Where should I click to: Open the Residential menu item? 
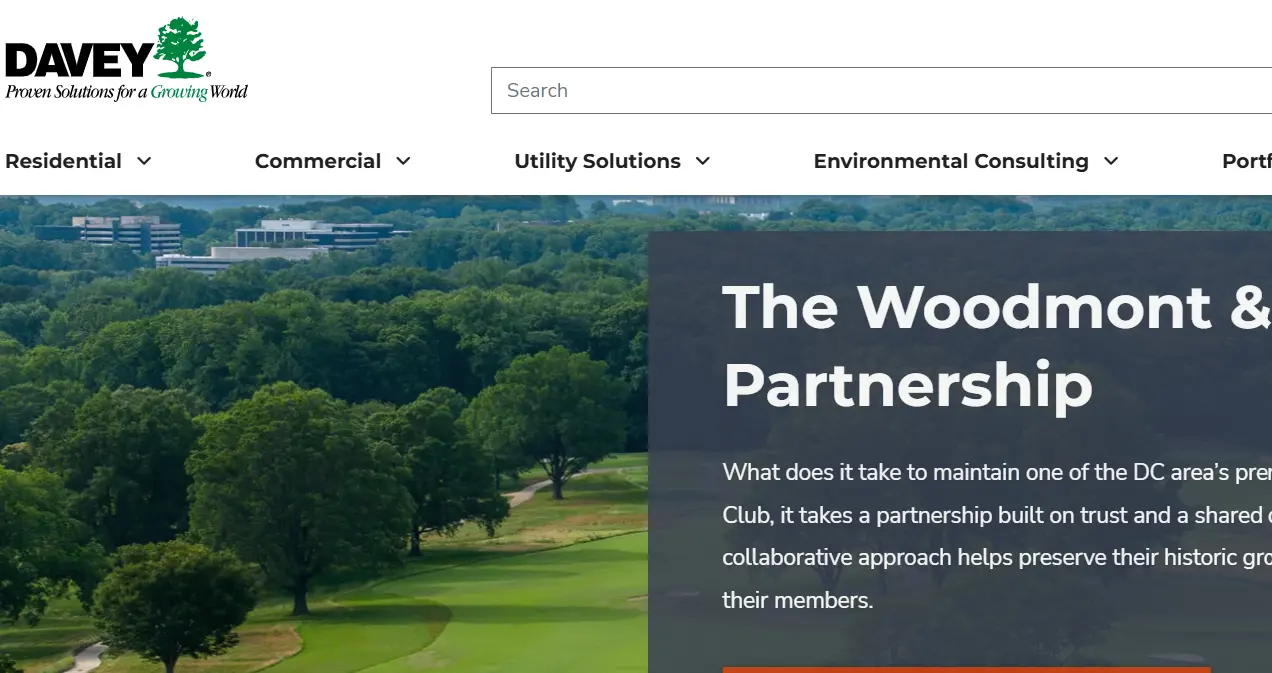click(x=63, y=161)
